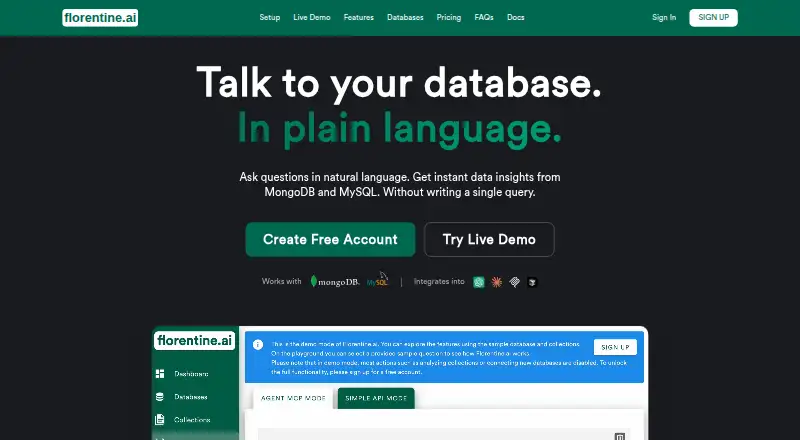This screenshot has width=800, height=440.
Task: View FAQs from the header menu
Action: click(x=484, y=17)
